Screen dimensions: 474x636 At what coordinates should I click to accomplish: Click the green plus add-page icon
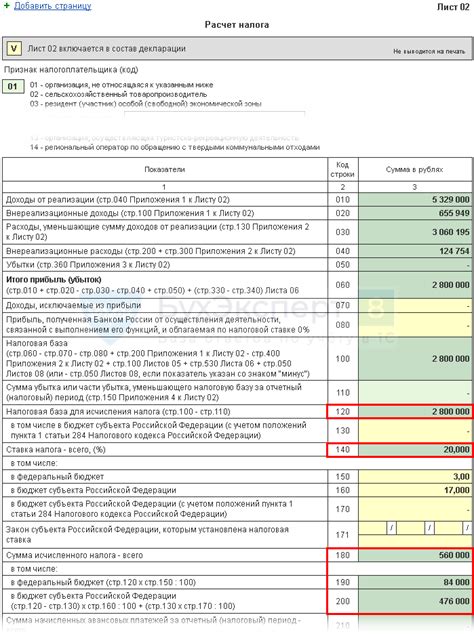click(6, 6)
